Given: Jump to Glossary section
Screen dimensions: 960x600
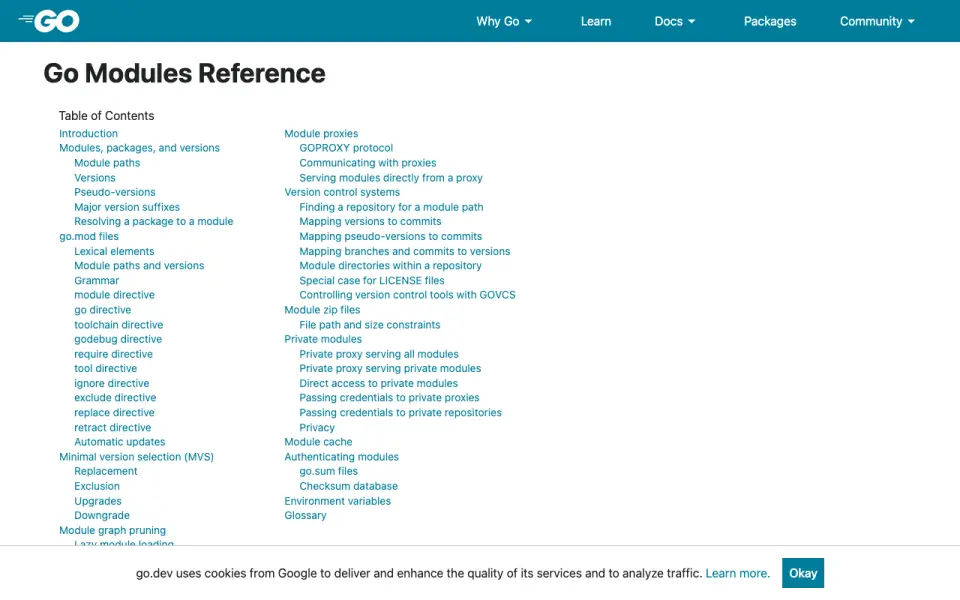Looking at the screenshot, I should (305, 516).
